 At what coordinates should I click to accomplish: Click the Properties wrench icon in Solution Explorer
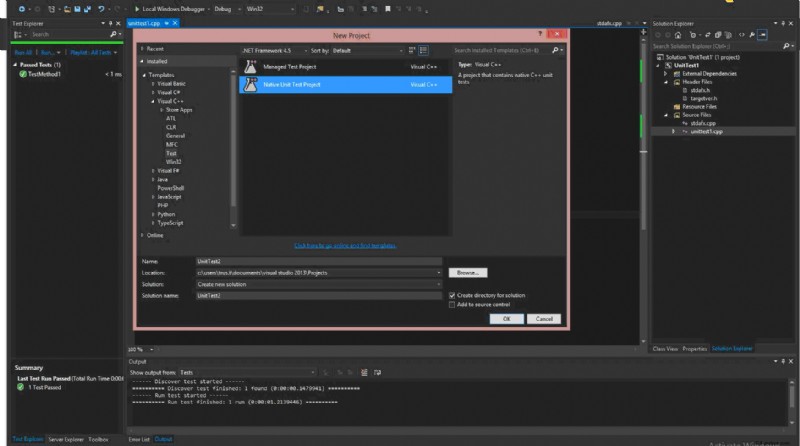coord(750,33)
